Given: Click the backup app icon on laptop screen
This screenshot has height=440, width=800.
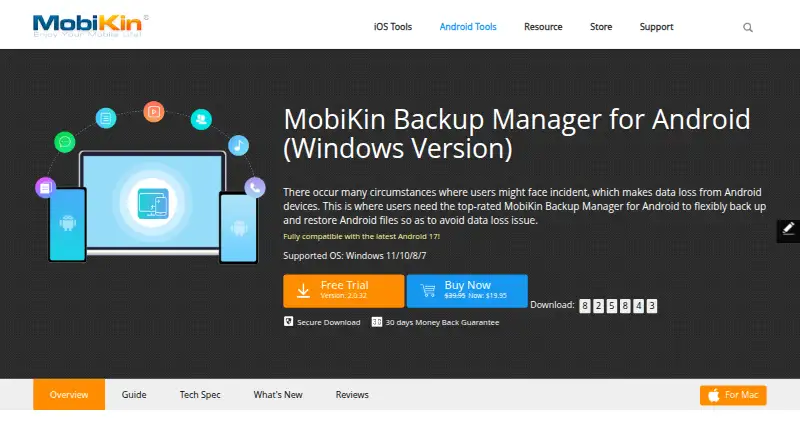Looking at the screenshot, I should coord(153,203).
